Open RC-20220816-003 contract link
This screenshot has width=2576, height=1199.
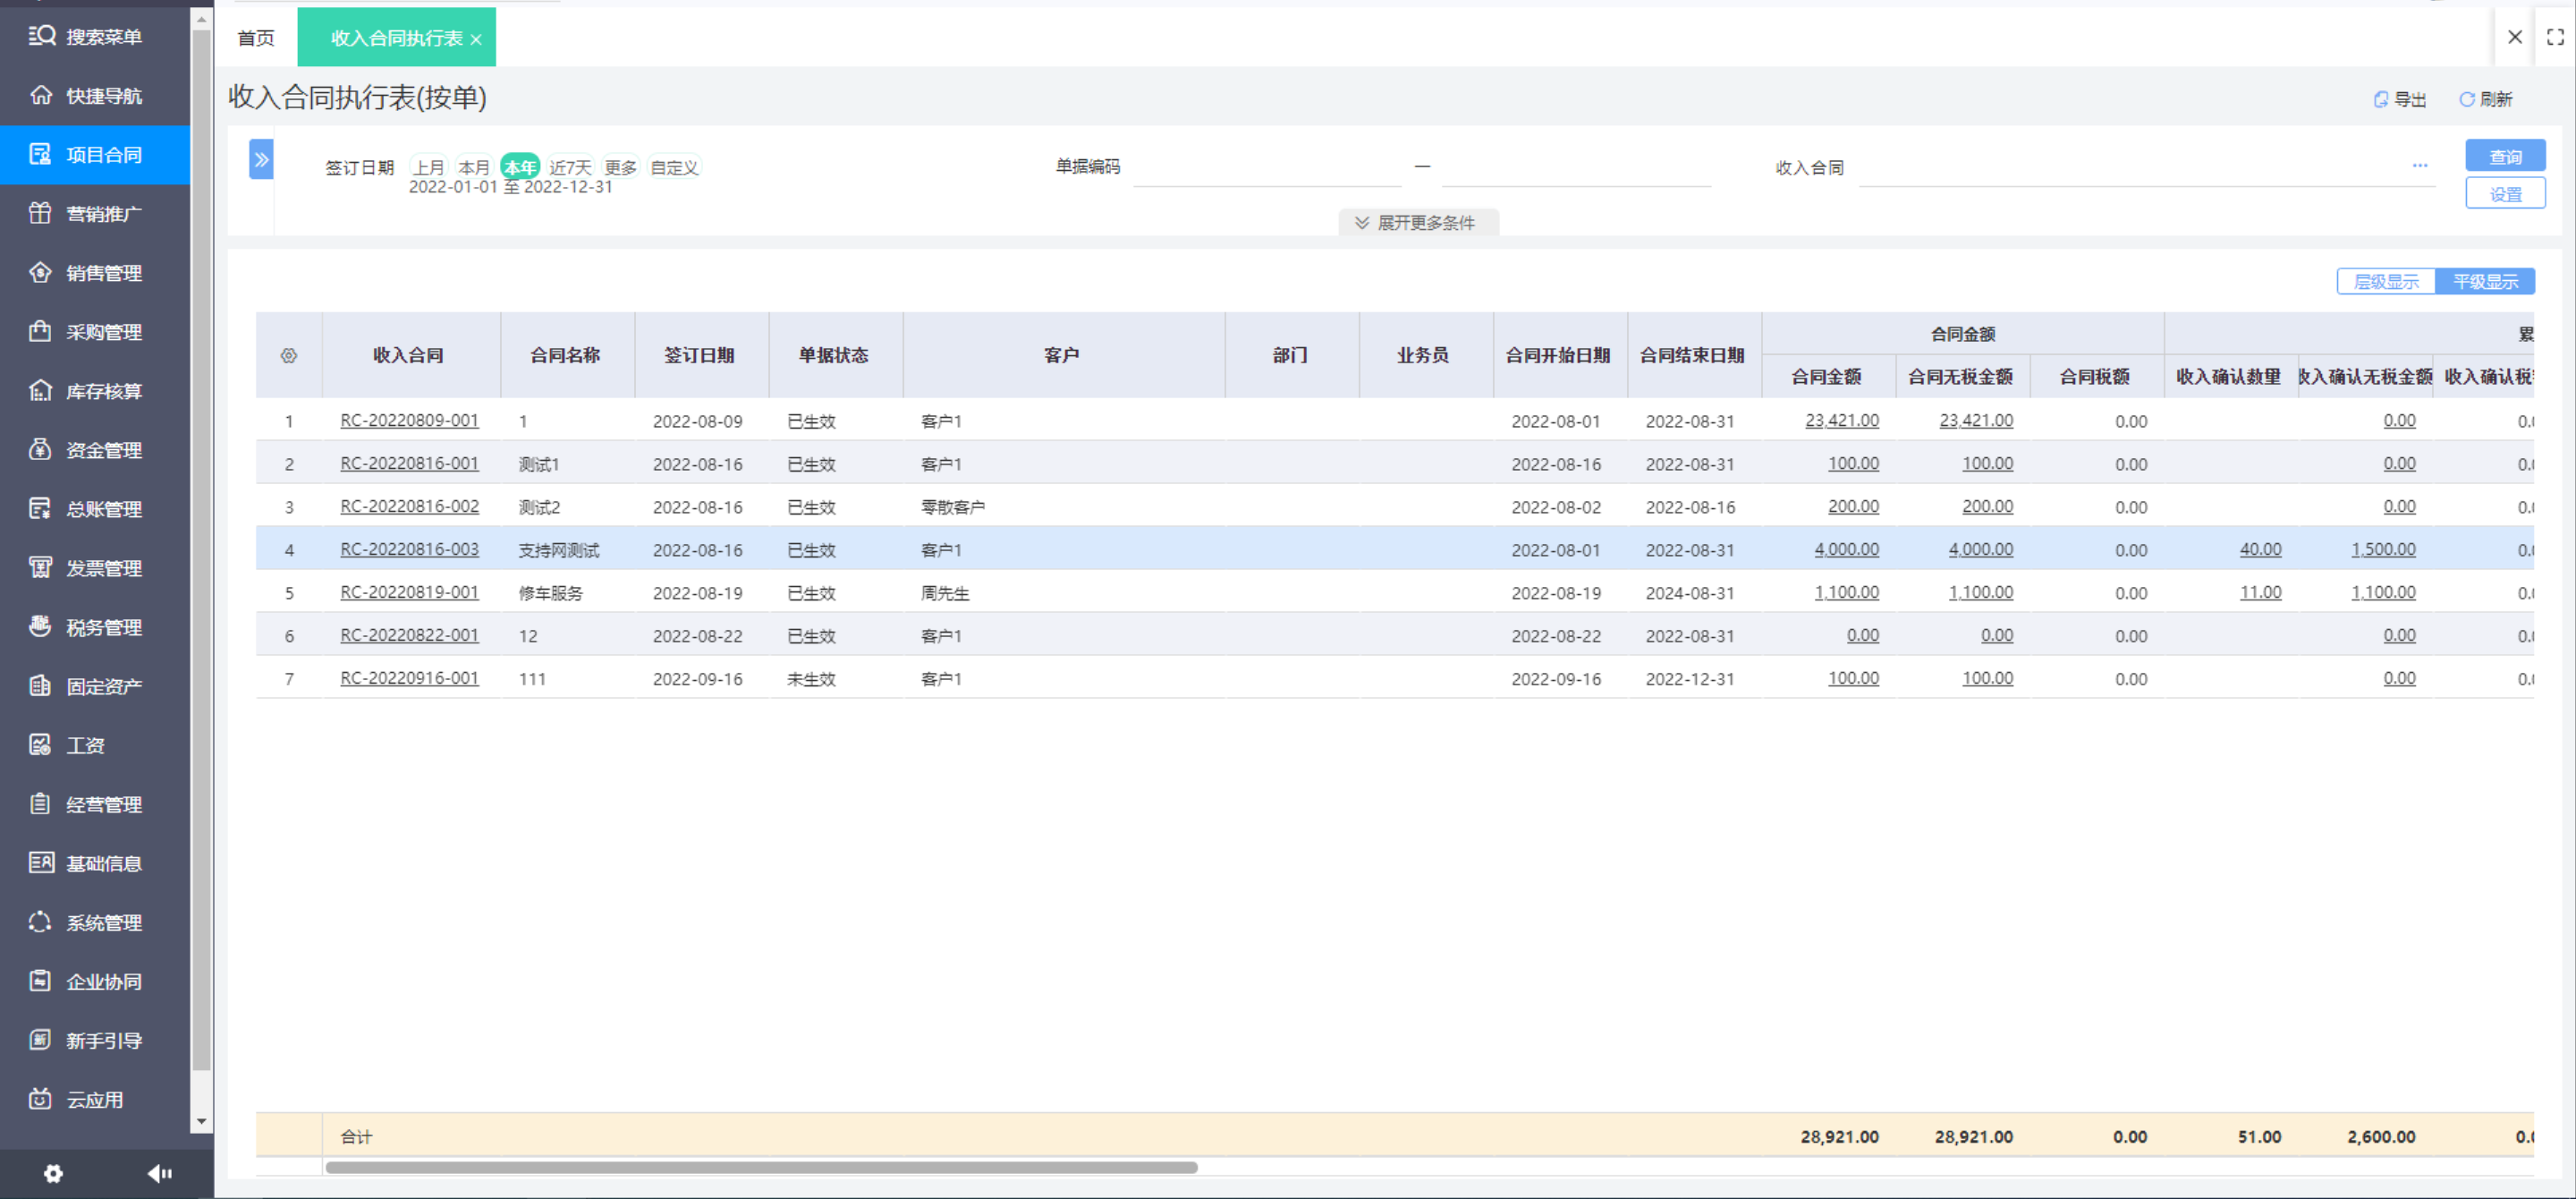click(409, 548)
